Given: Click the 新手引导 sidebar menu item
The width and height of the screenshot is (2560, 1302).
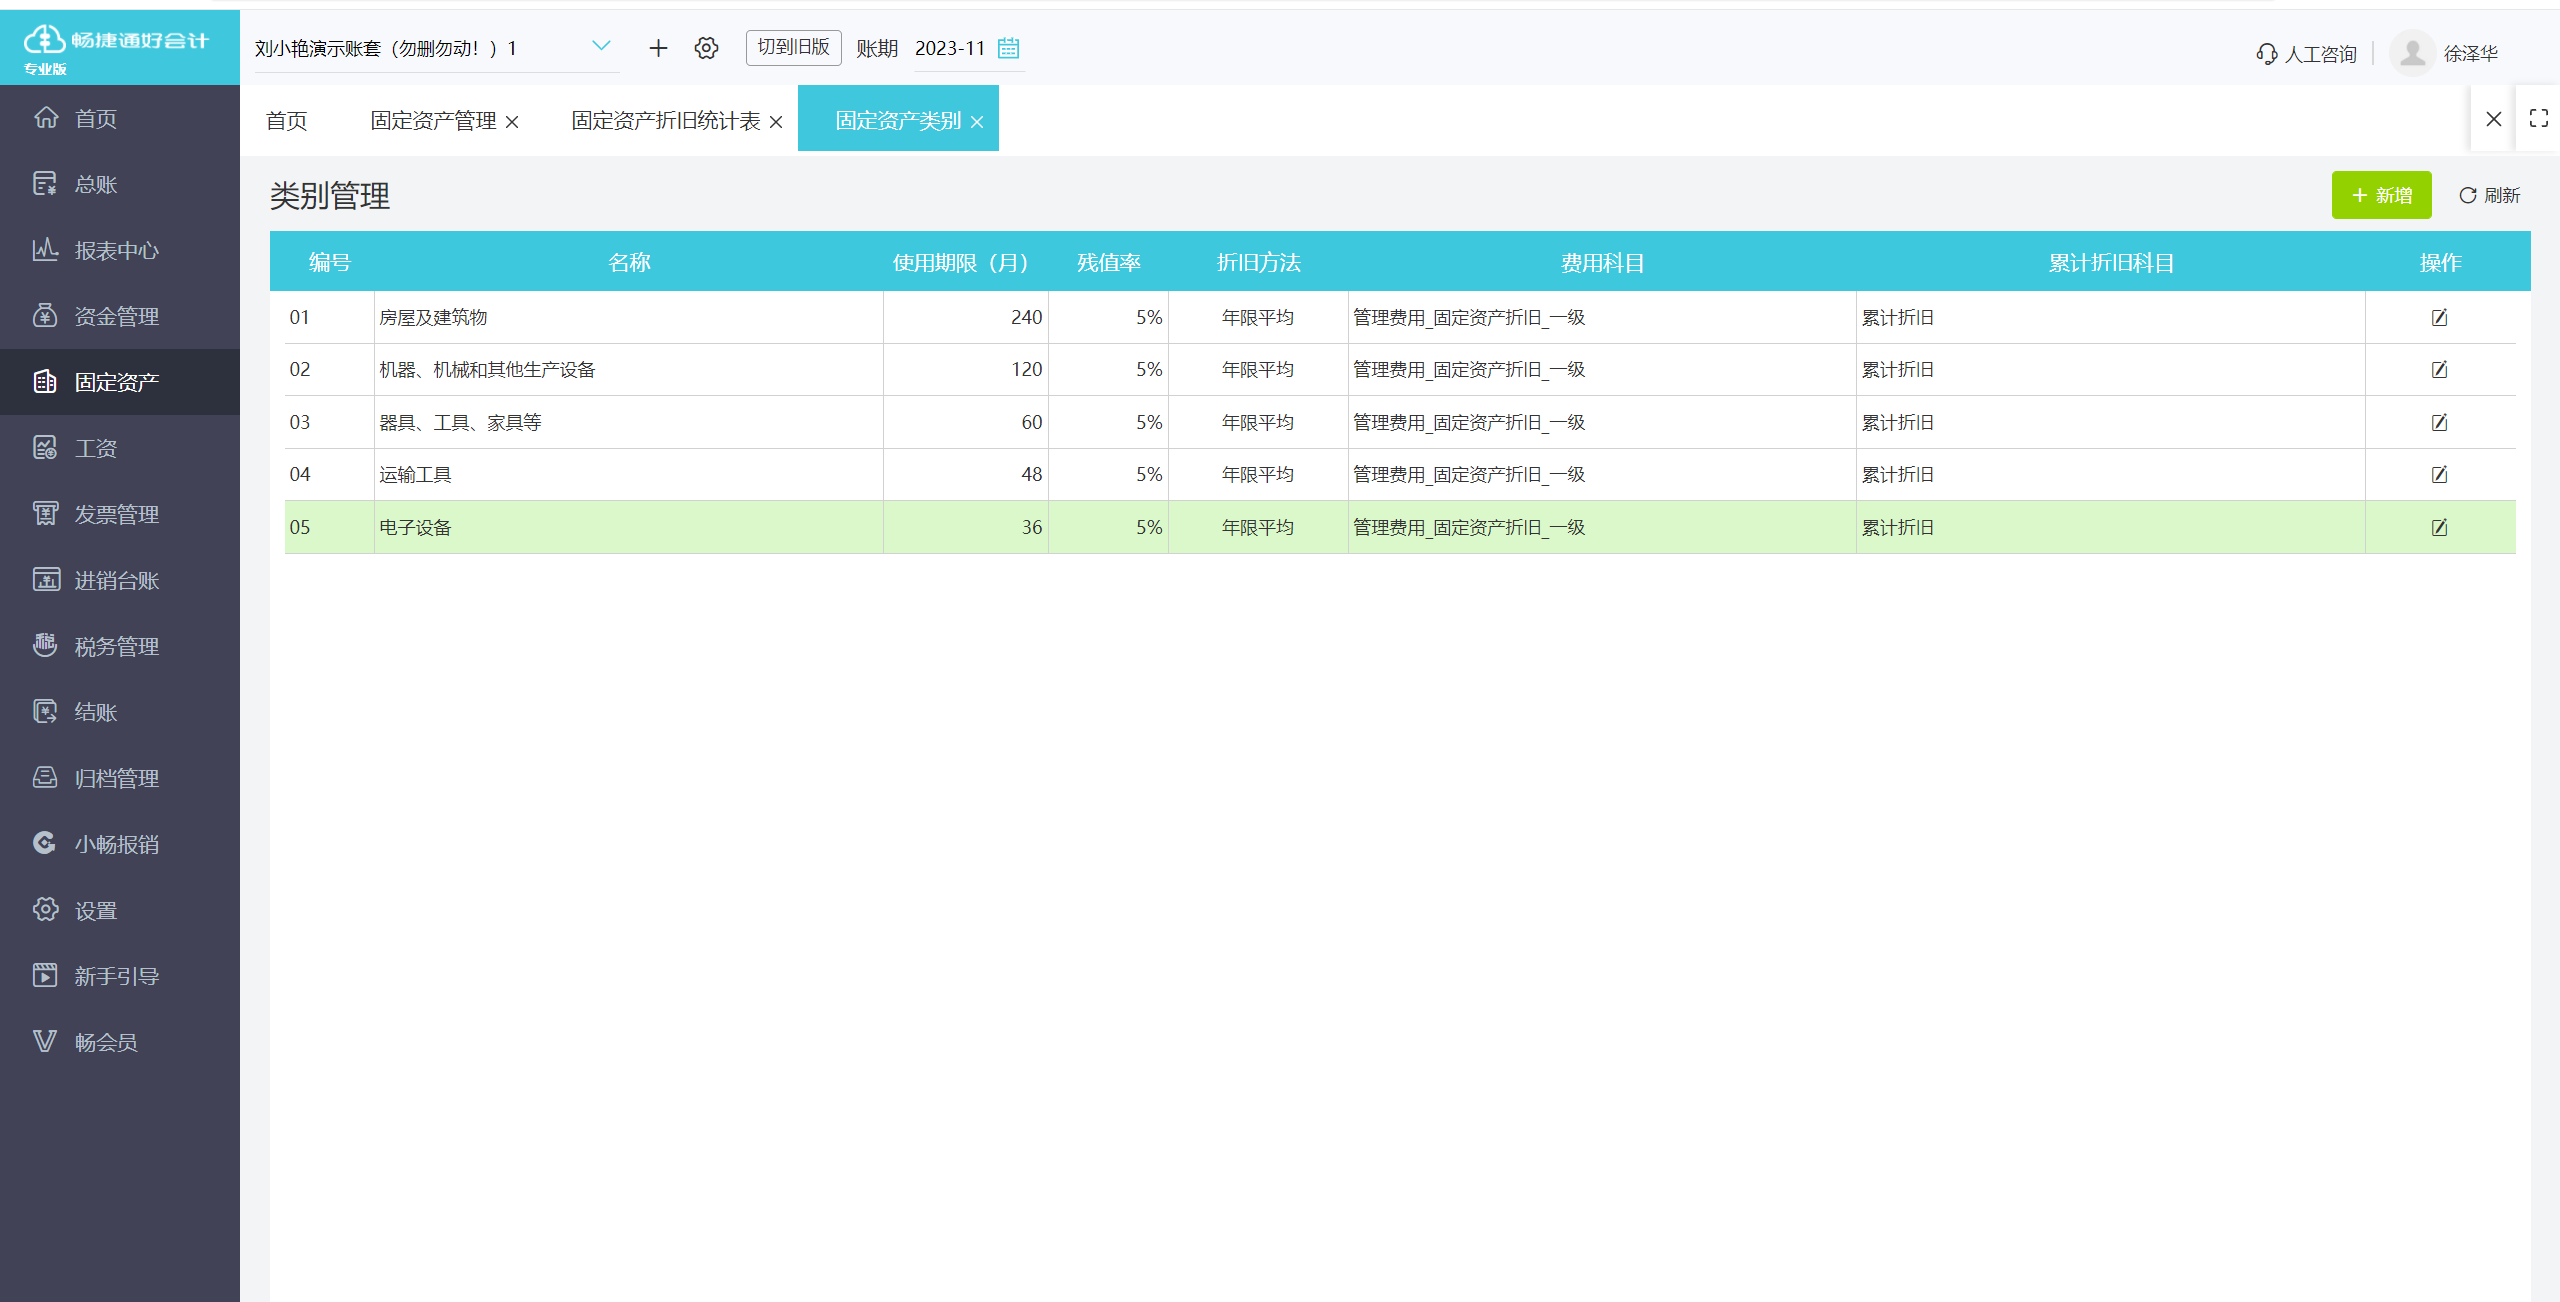Looking at the screenshot, I should click(115, 975).
